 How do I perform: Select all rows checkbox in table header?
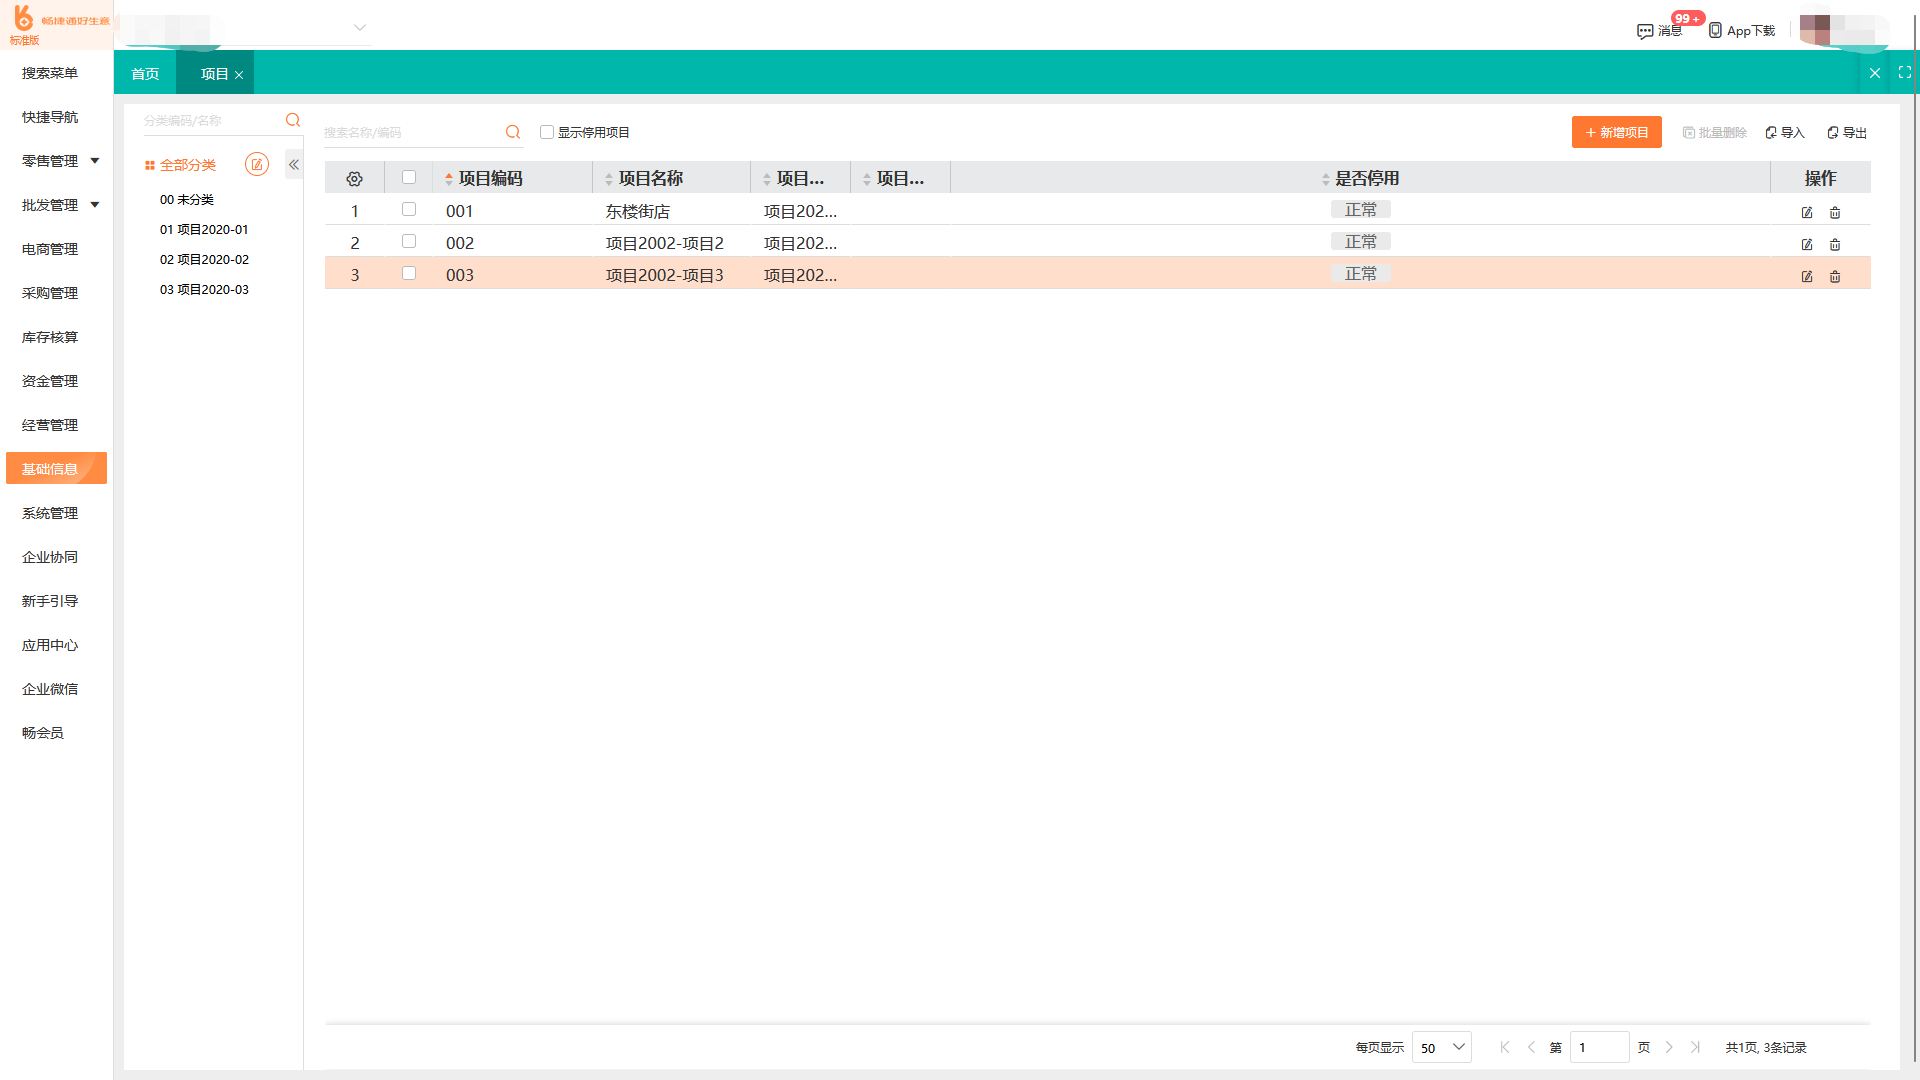409,178
